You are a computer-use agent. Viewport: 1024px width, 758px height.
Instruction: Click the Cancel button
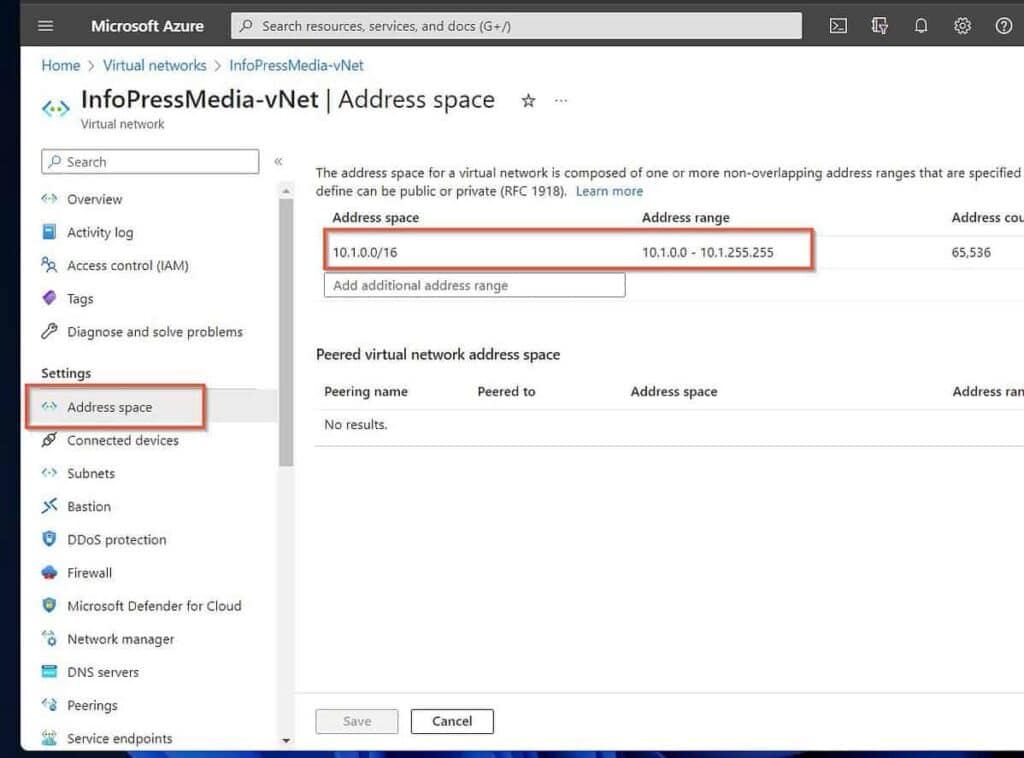pos(452,721)
